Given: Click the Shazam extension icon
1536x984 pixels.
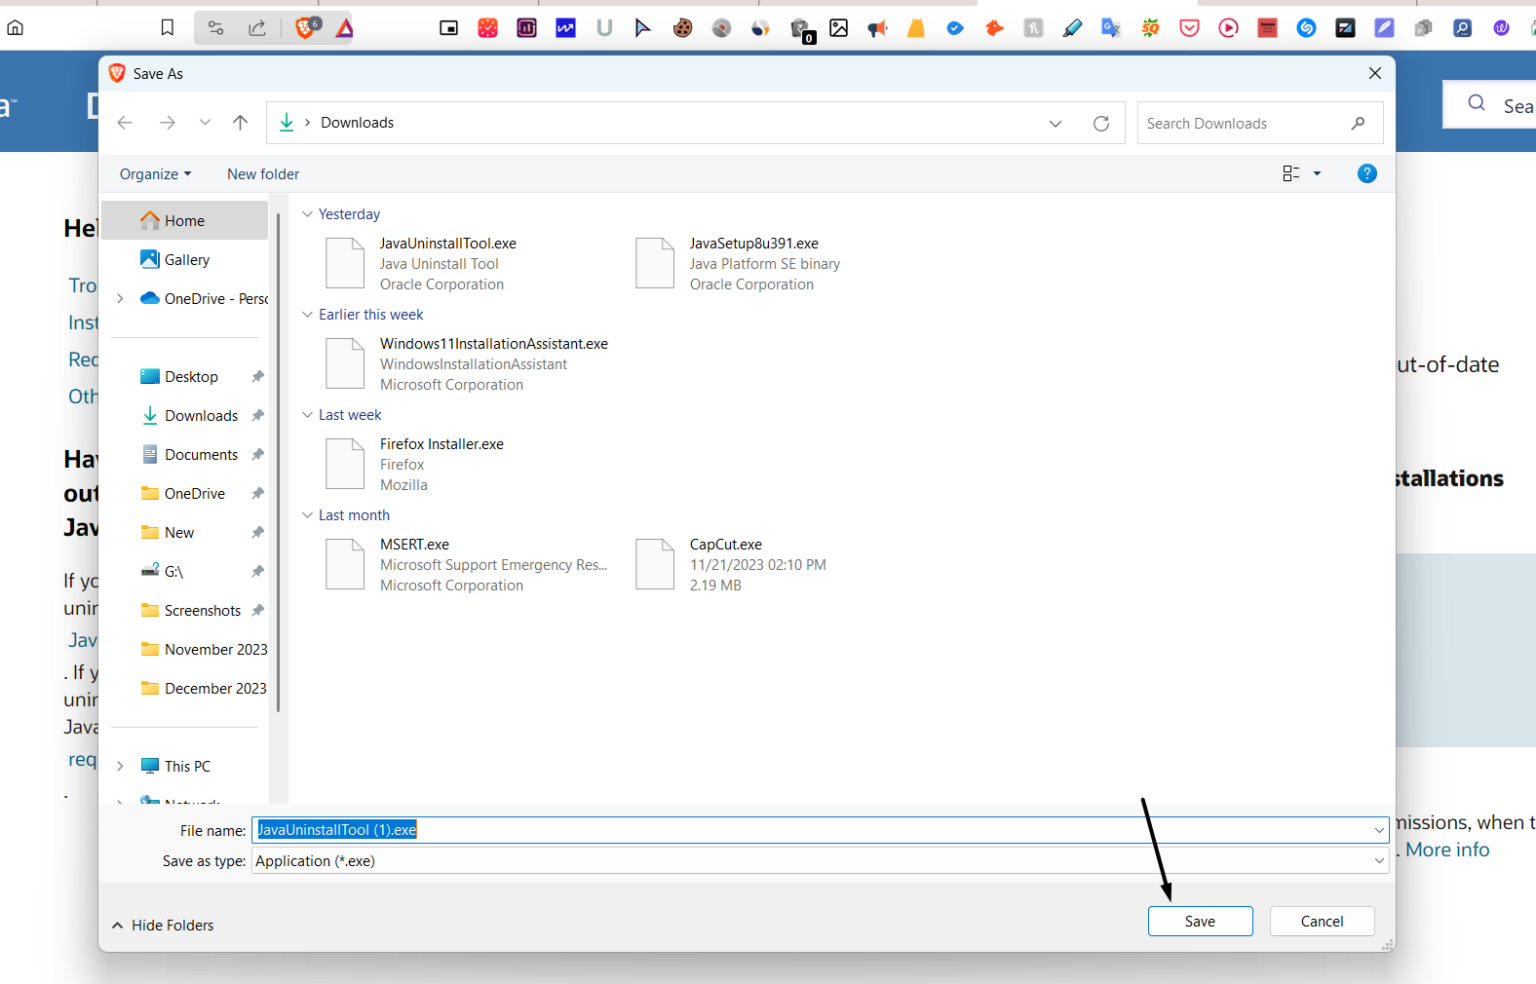Looking at the screenshot, I should 1306,27.
